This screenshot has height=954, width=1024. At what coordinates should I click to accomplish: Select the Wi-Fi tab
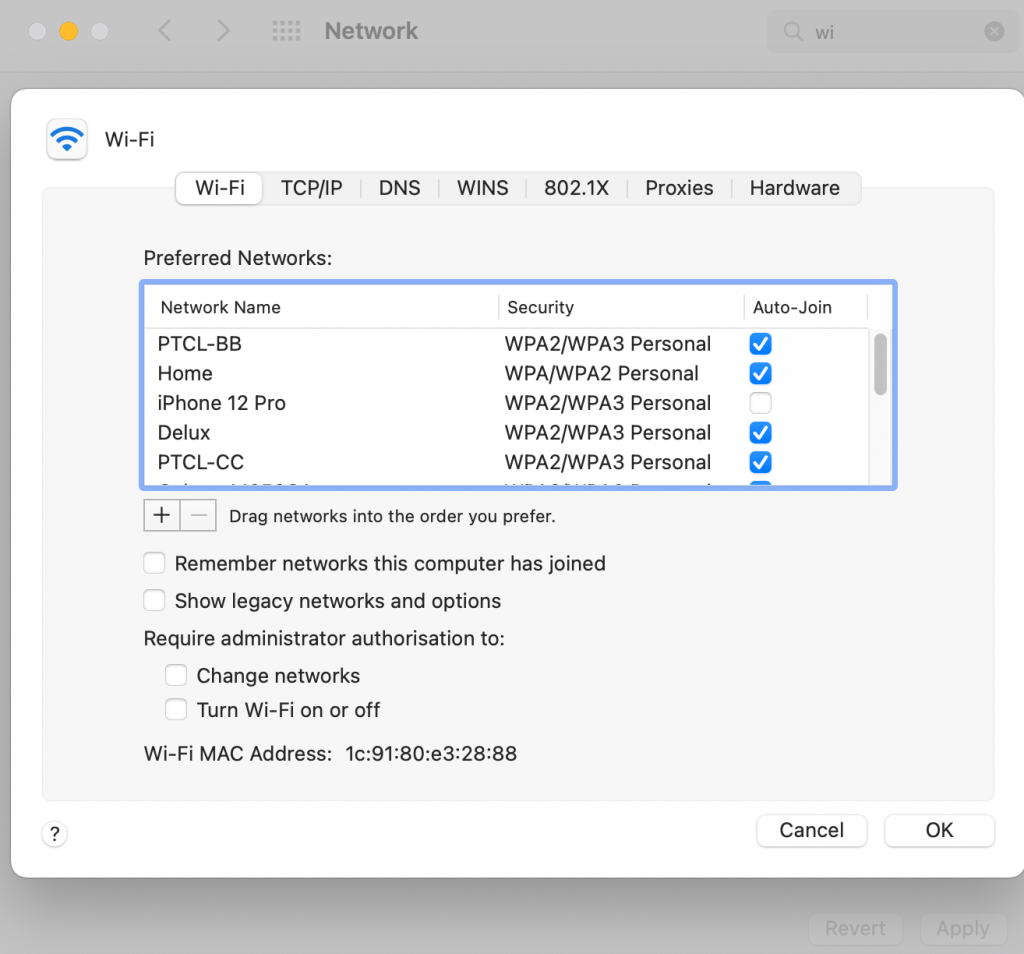[x=219, y=188]
